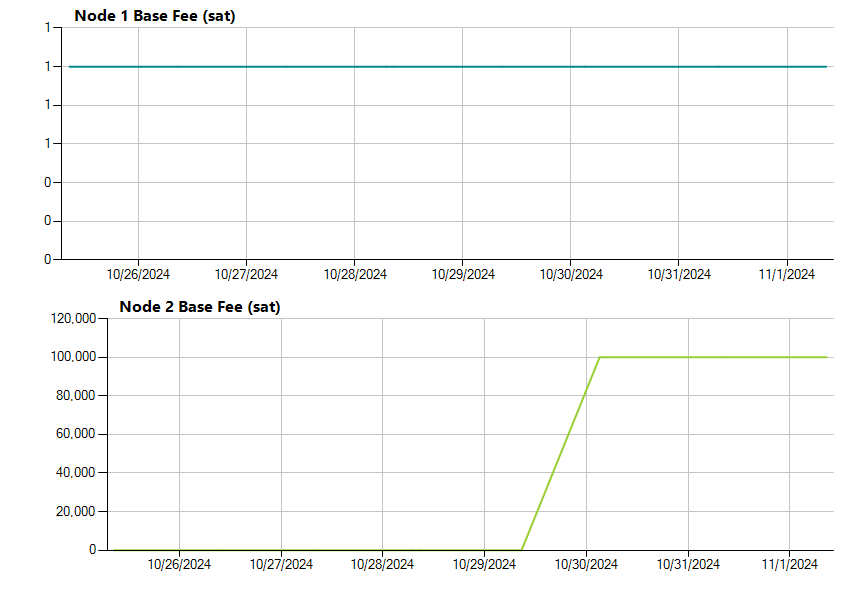This screenshot has height=600, width=860.
Task: Pick 10/29/2024 date on Node 2 chart axis
Action: click(x=484, y=564)
